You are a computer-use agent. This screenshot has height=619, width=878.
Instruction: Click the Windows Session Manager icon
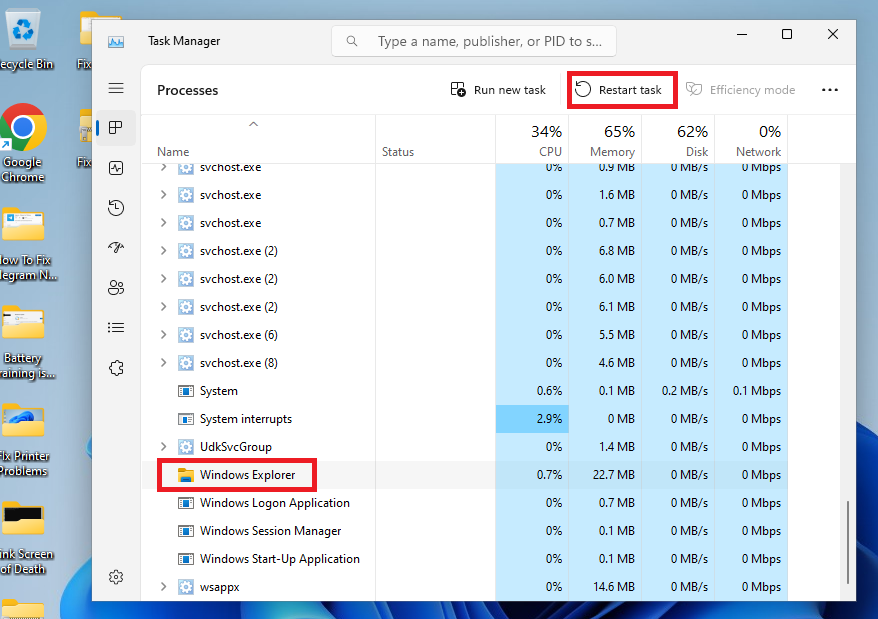(185, 531)
